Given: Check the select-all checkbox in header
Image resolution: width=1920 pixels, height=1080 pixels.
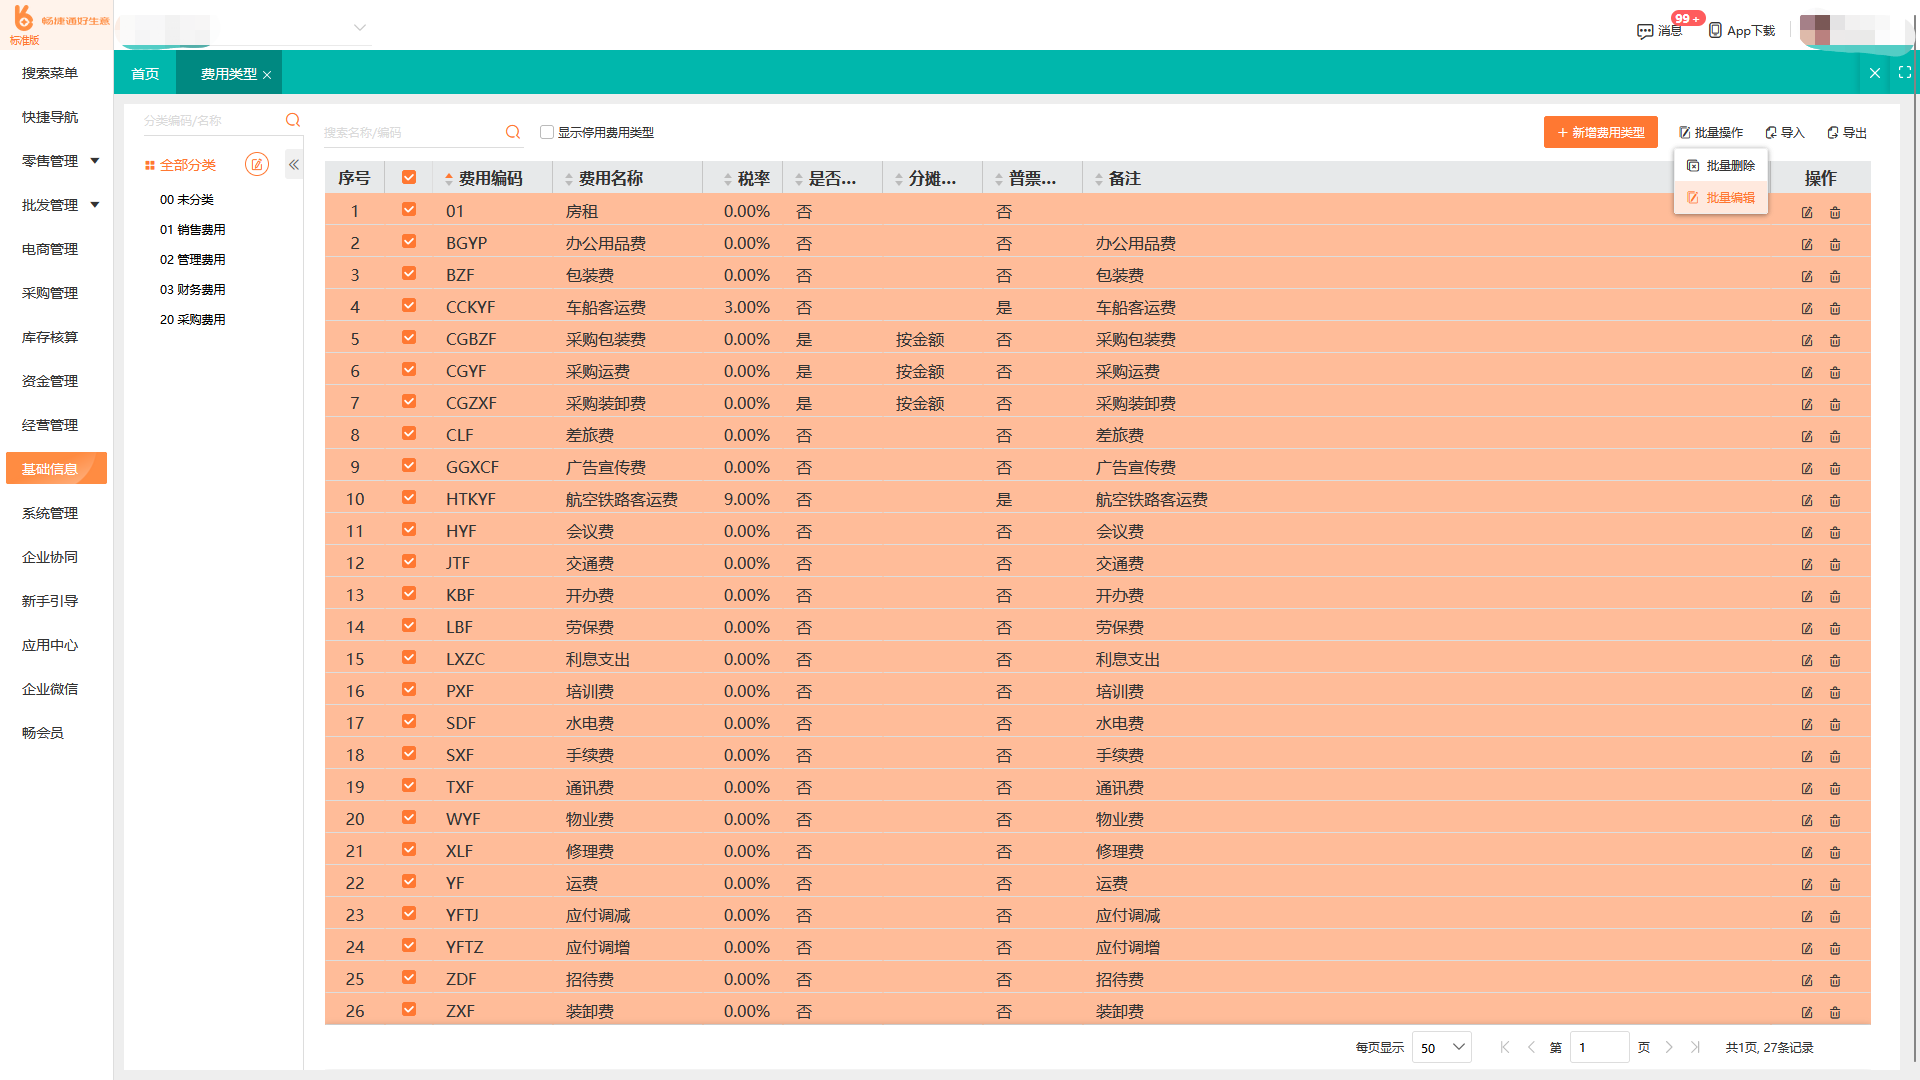Looking at the screenshot, I should [x=409, y=178].
